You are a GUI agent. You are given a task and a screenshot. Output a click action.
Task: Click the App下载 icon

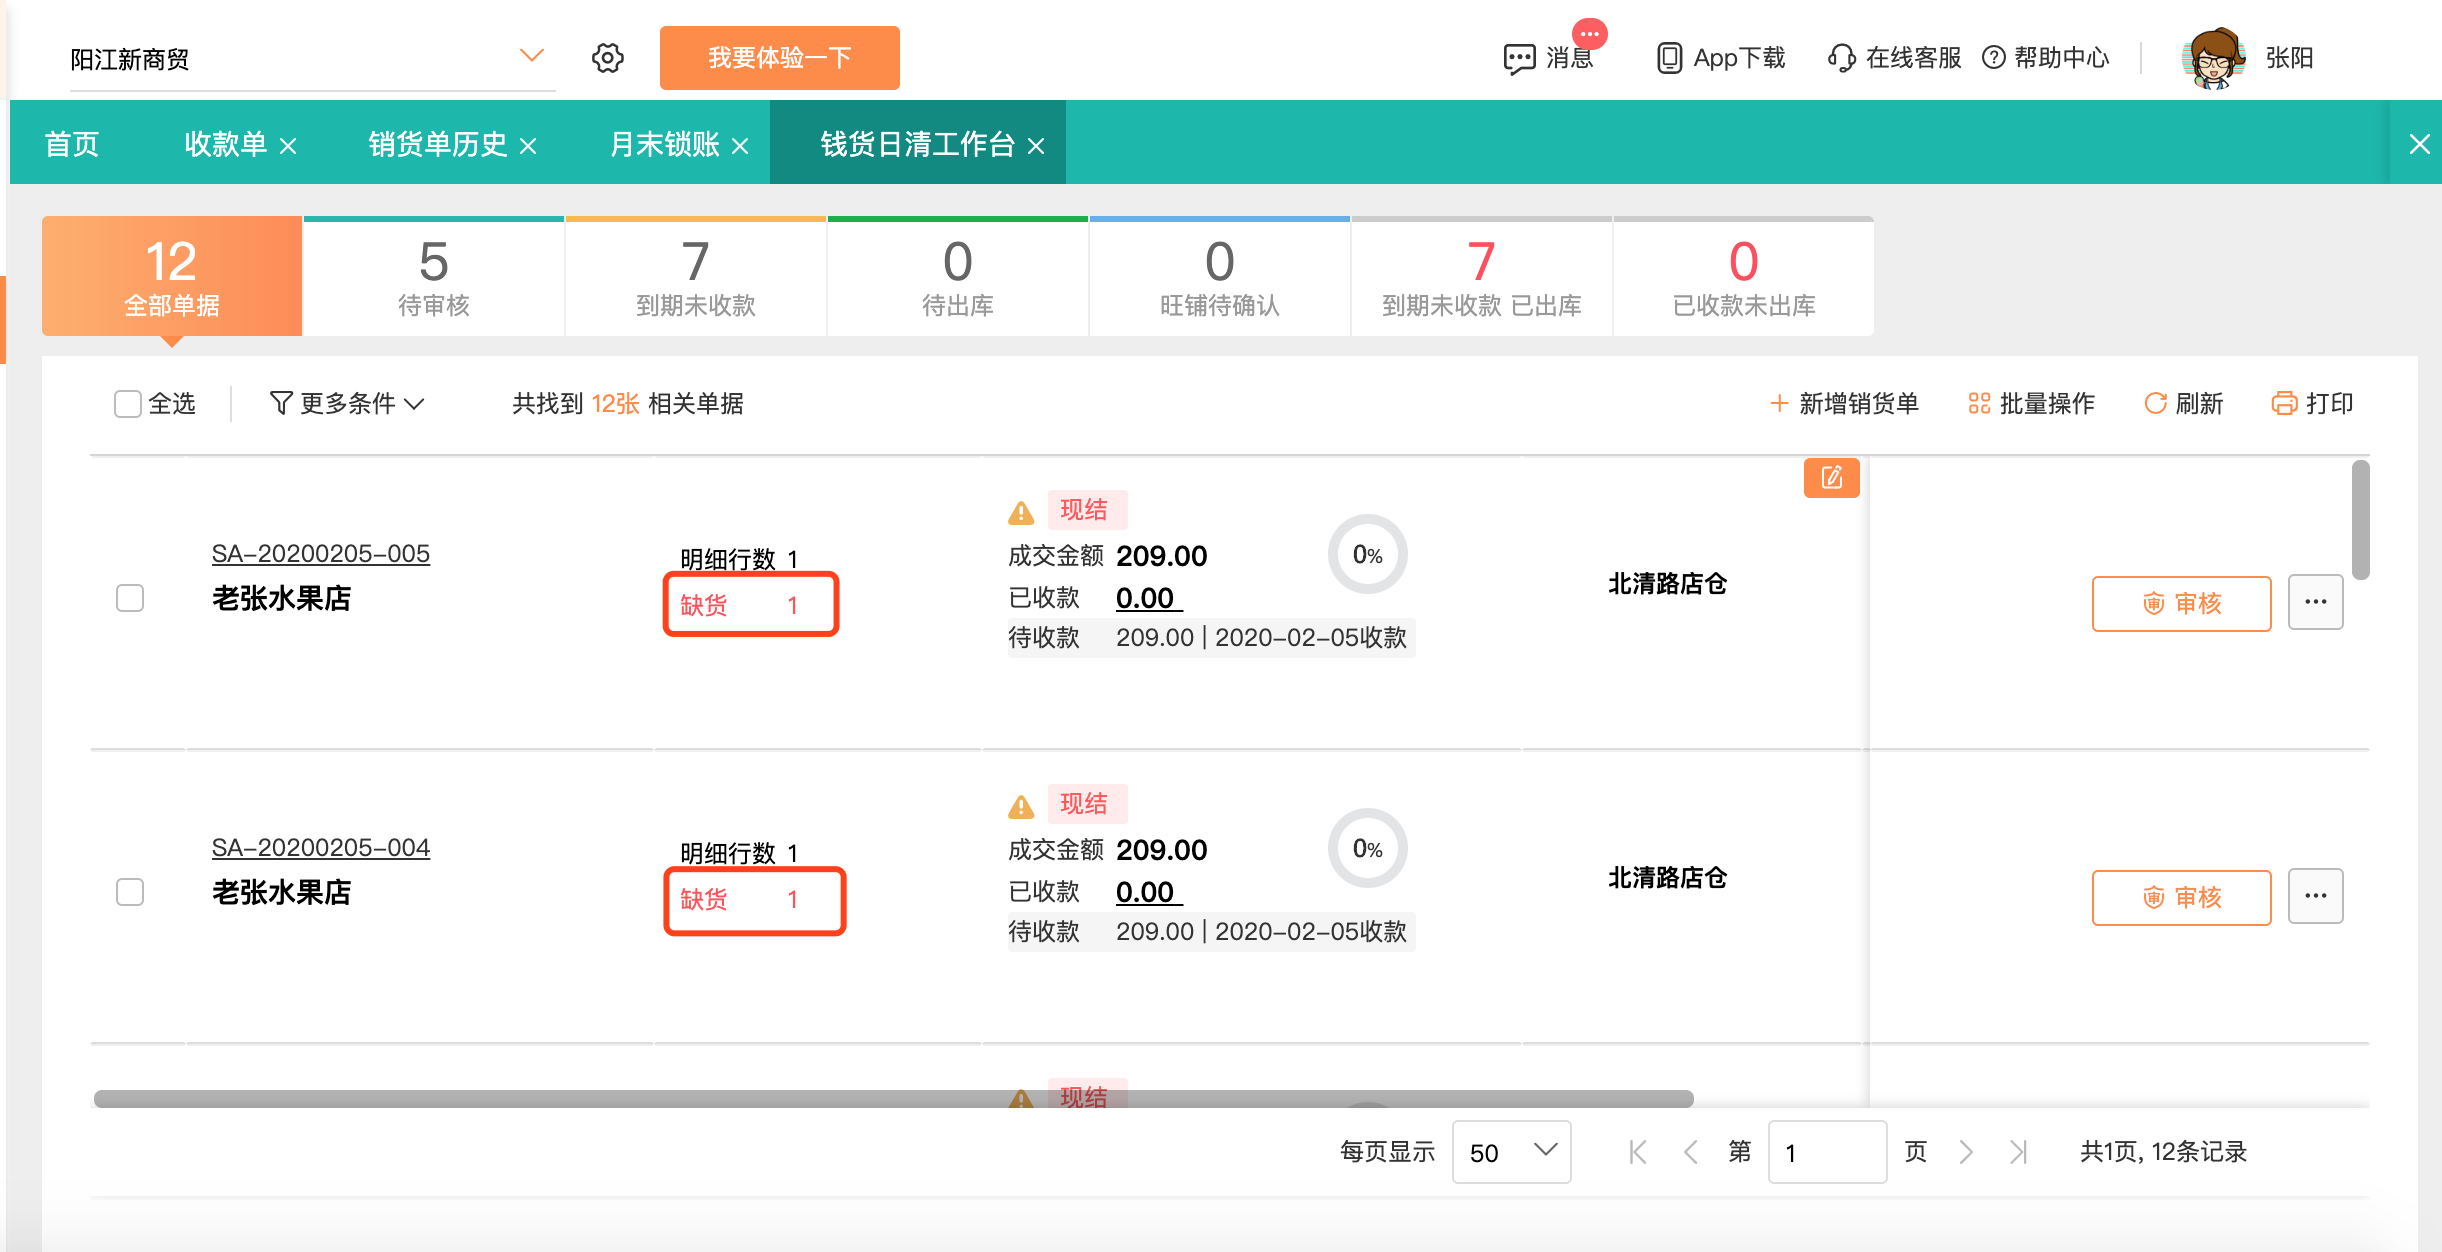(1660, 56)
